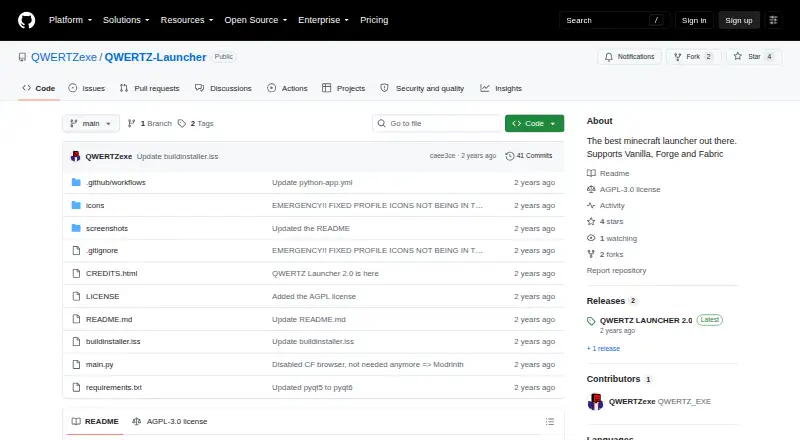Focus the top Search box

(614, 20)
